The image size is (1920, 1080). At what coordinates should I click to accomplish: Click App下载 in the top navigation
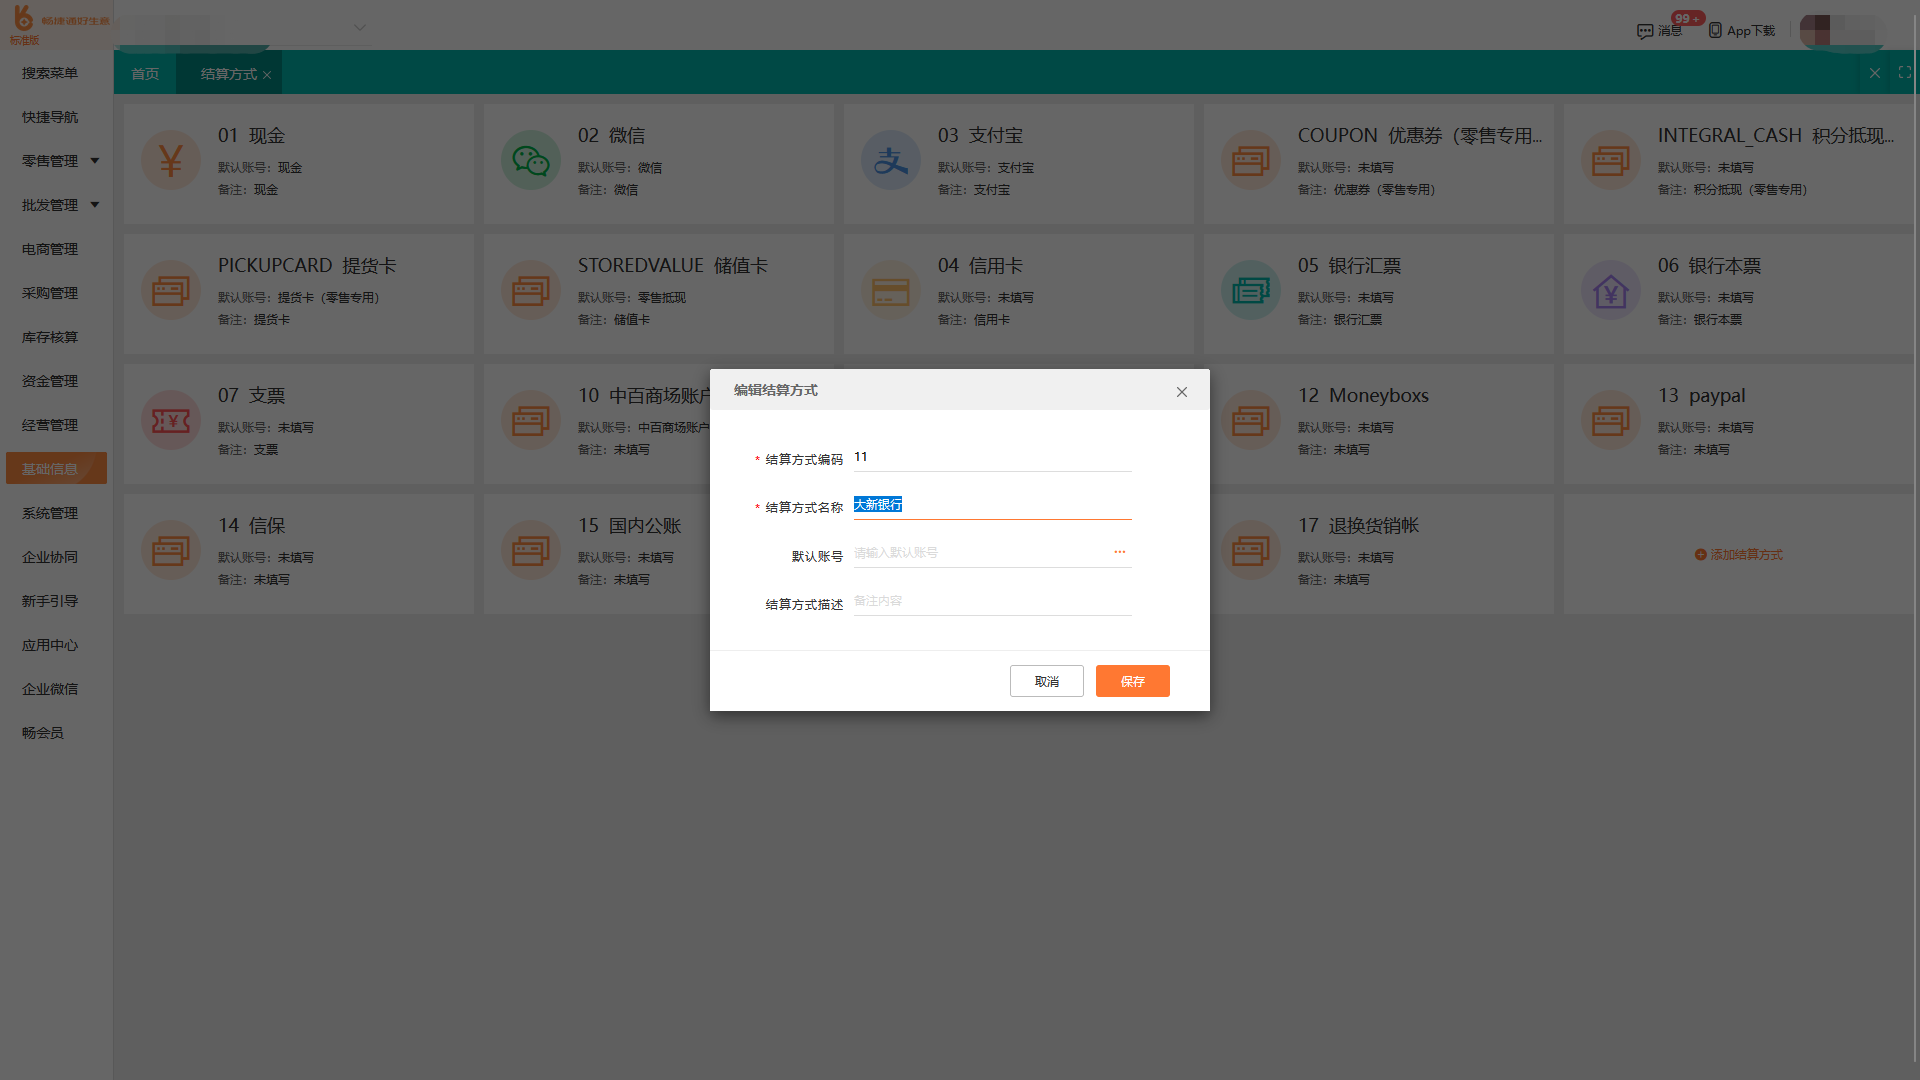(1743, 29)
